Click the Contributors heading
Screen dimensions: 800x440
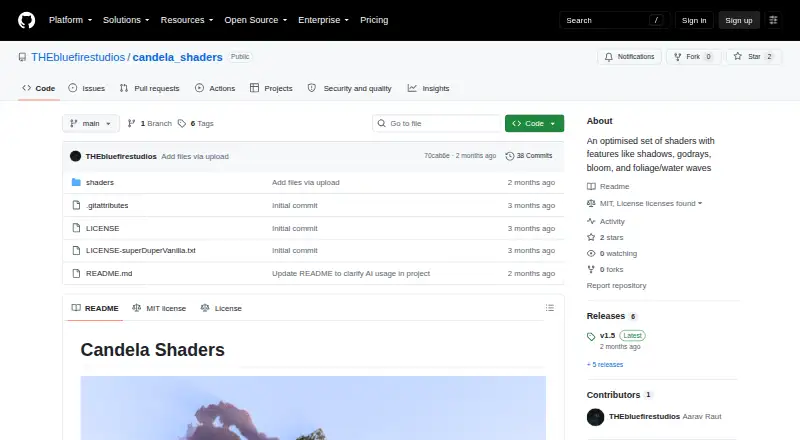613,395
